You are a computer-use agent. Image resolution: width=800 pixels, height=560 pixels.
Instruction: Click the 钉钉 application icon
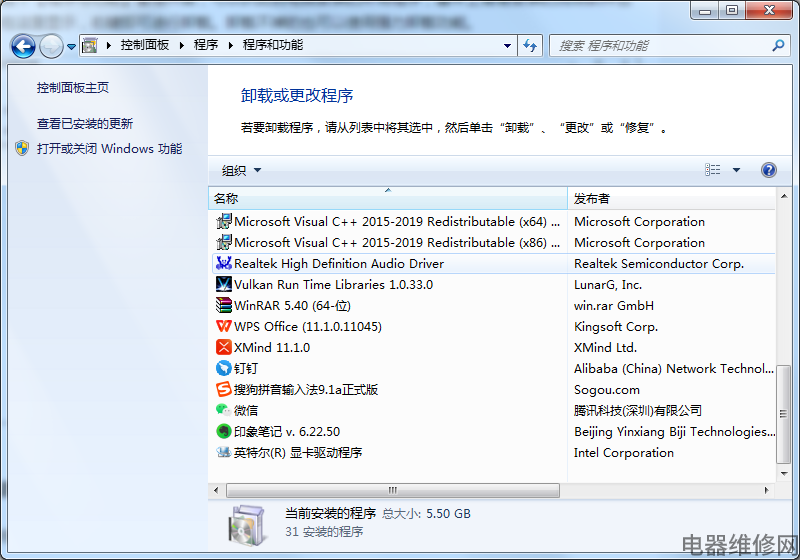pos(224,369)
